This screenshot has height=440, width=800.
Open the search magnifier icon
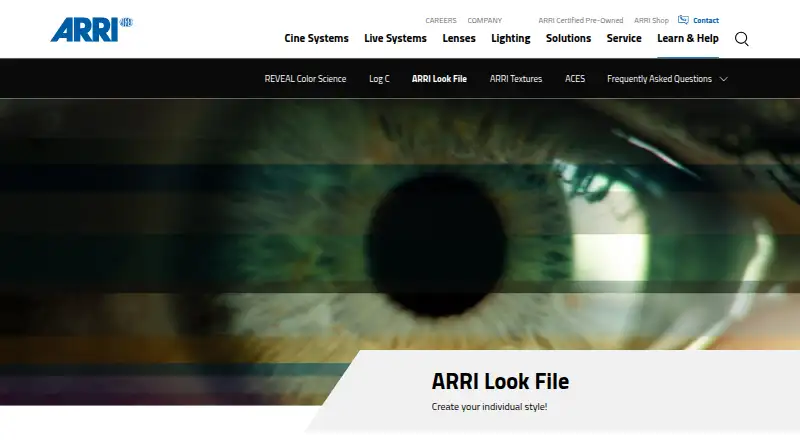point(741,39)
